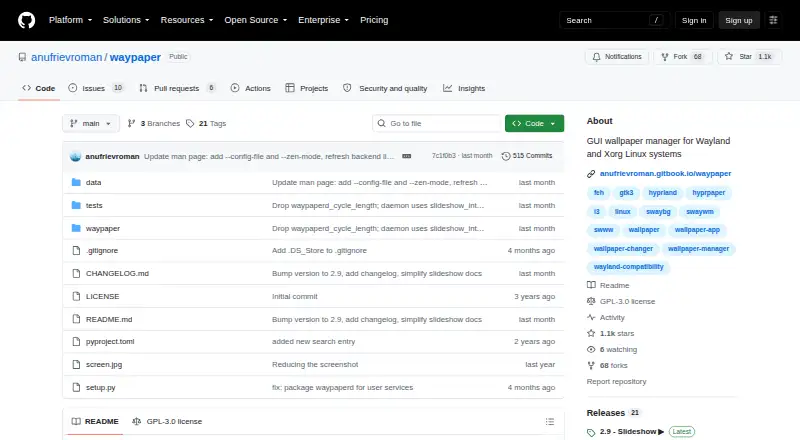Select the README tab below files
This screenshot has height=440, width=800.
[95, 422]
